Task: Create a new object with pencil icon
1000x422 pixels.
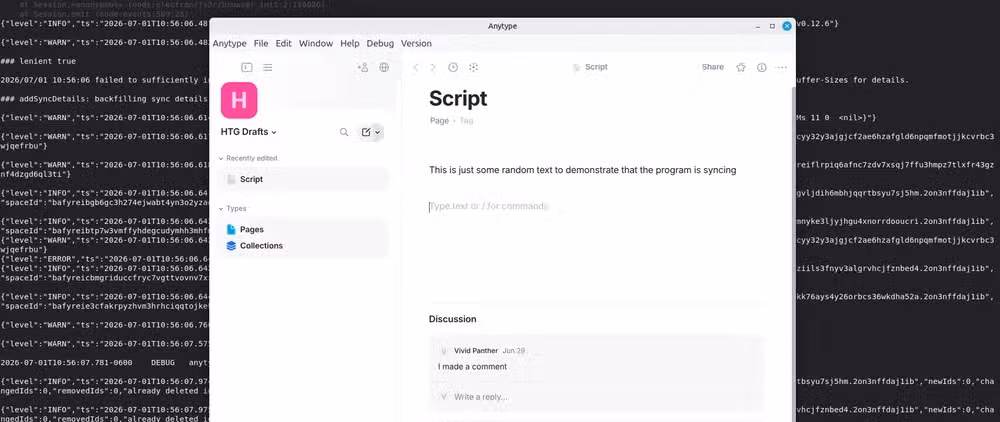Action: [365, 132]
